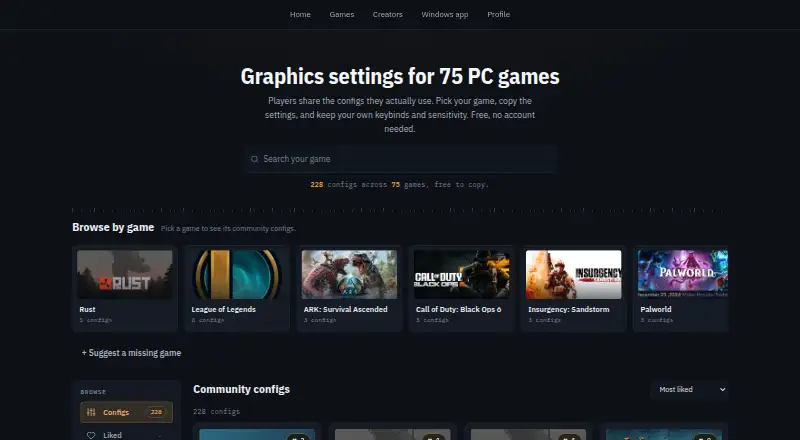Click Suggest a missing game link

131,353
